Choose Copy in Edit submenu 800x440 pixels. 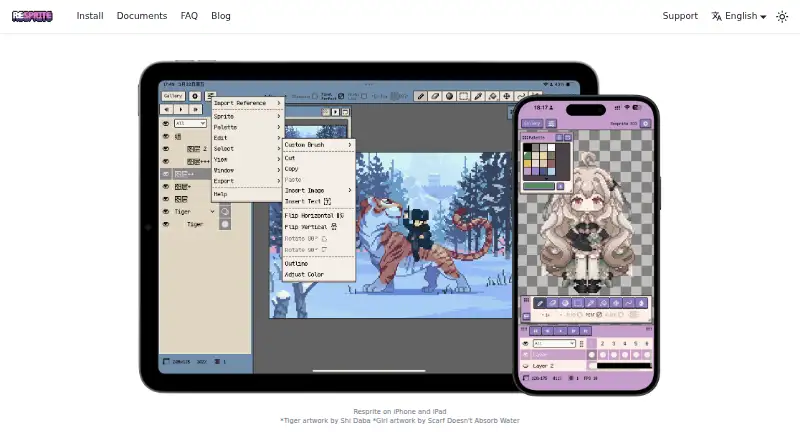point(319,168)
